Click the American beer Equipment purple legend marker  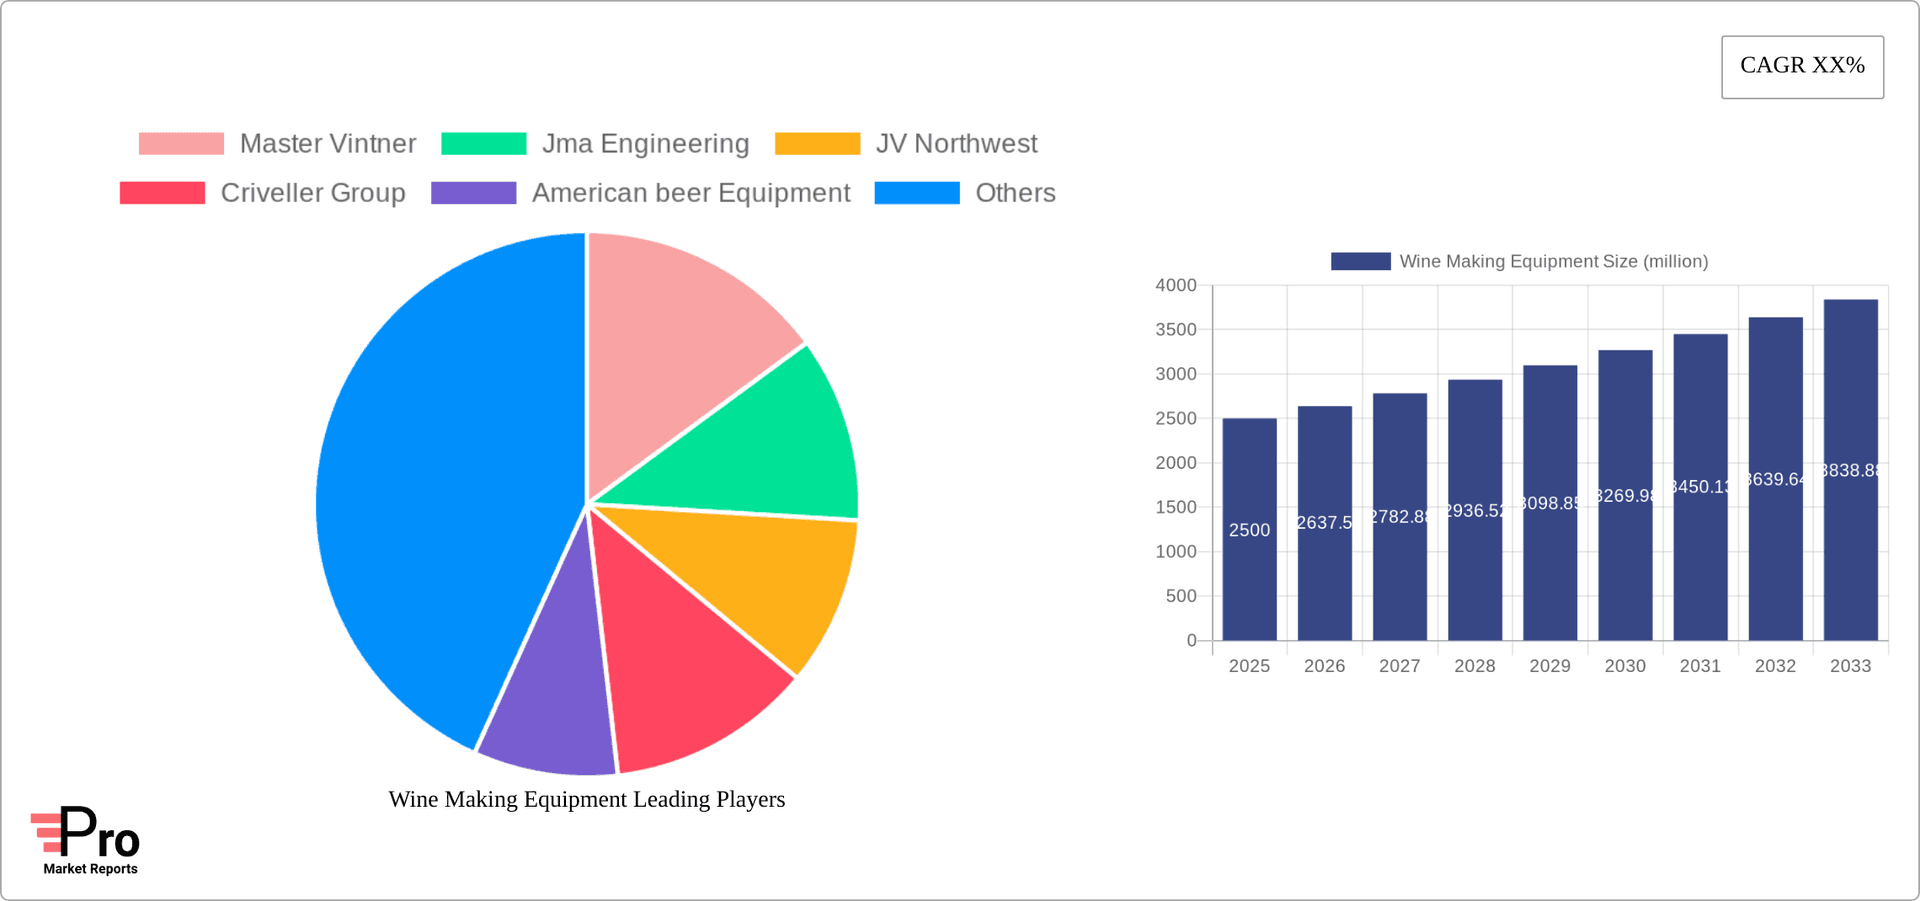(472, 192)
